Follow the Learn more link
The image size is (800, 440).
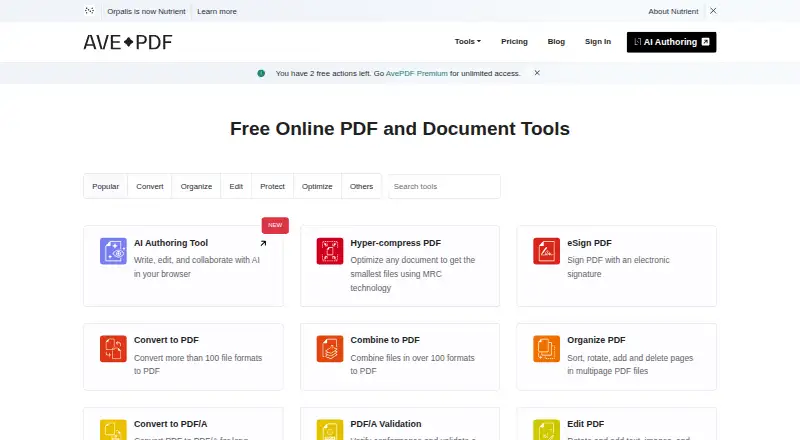[x=217, y=11]
